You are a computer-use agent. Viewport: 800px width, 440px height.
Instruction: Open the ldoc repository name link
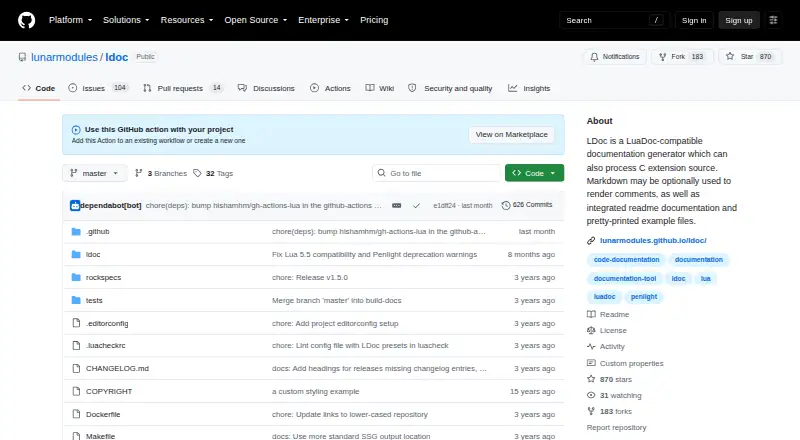tap(117, 57)
